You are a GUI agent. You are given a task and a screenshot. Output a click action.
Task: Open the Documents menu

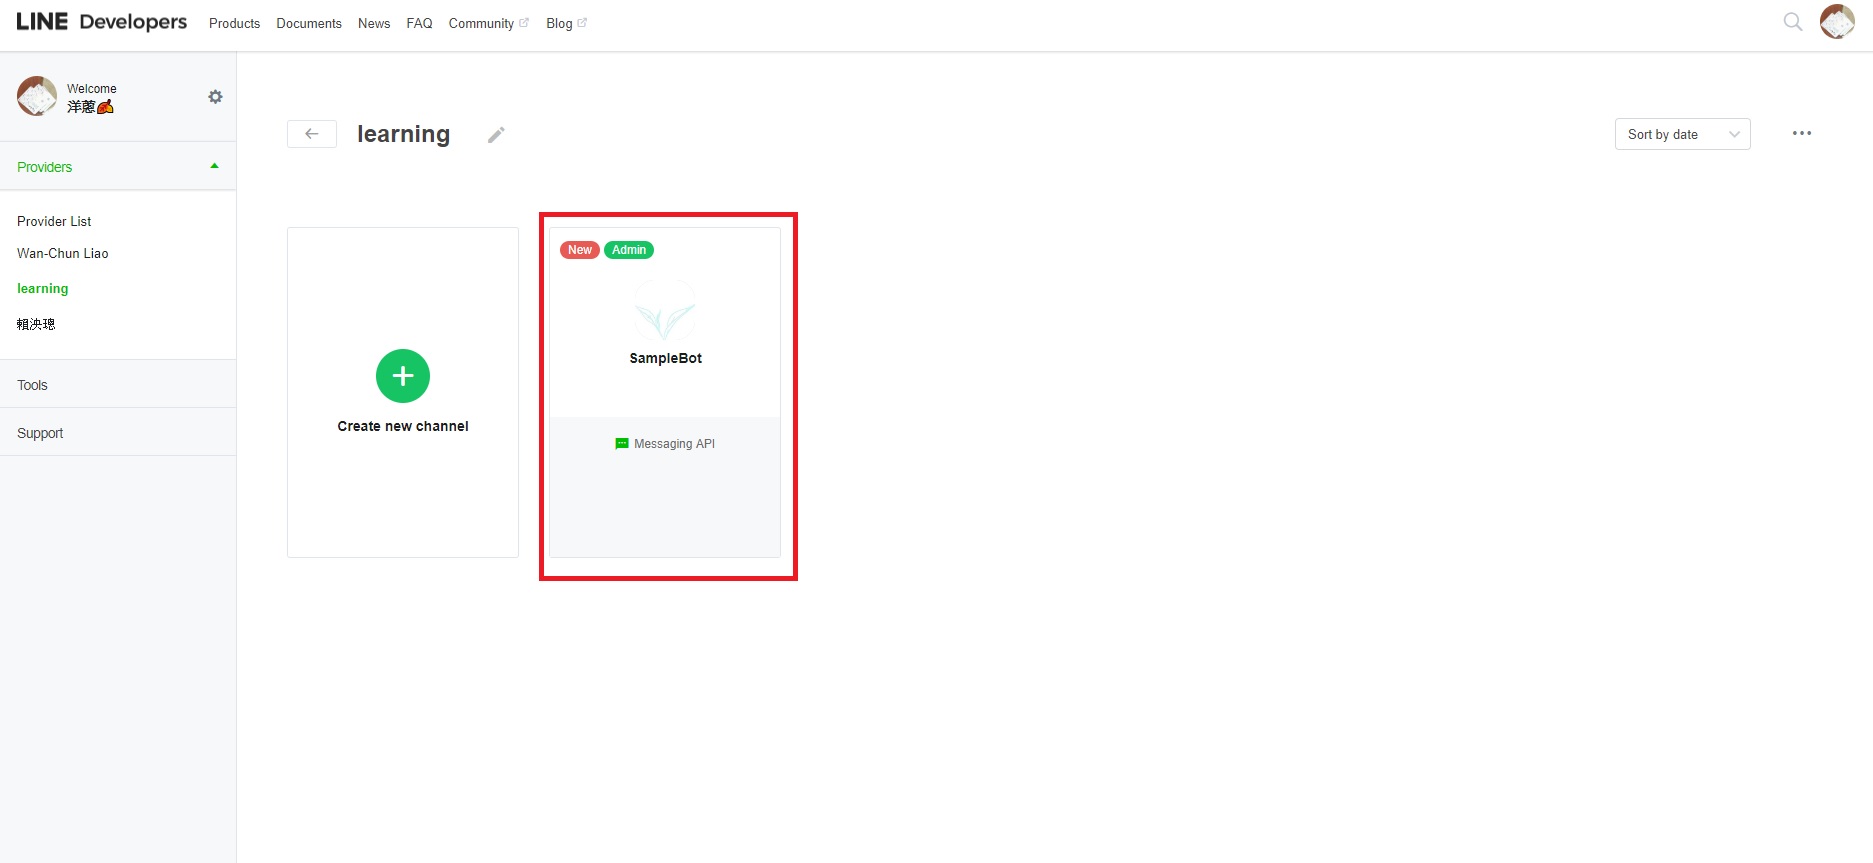[x=309, y=23]
